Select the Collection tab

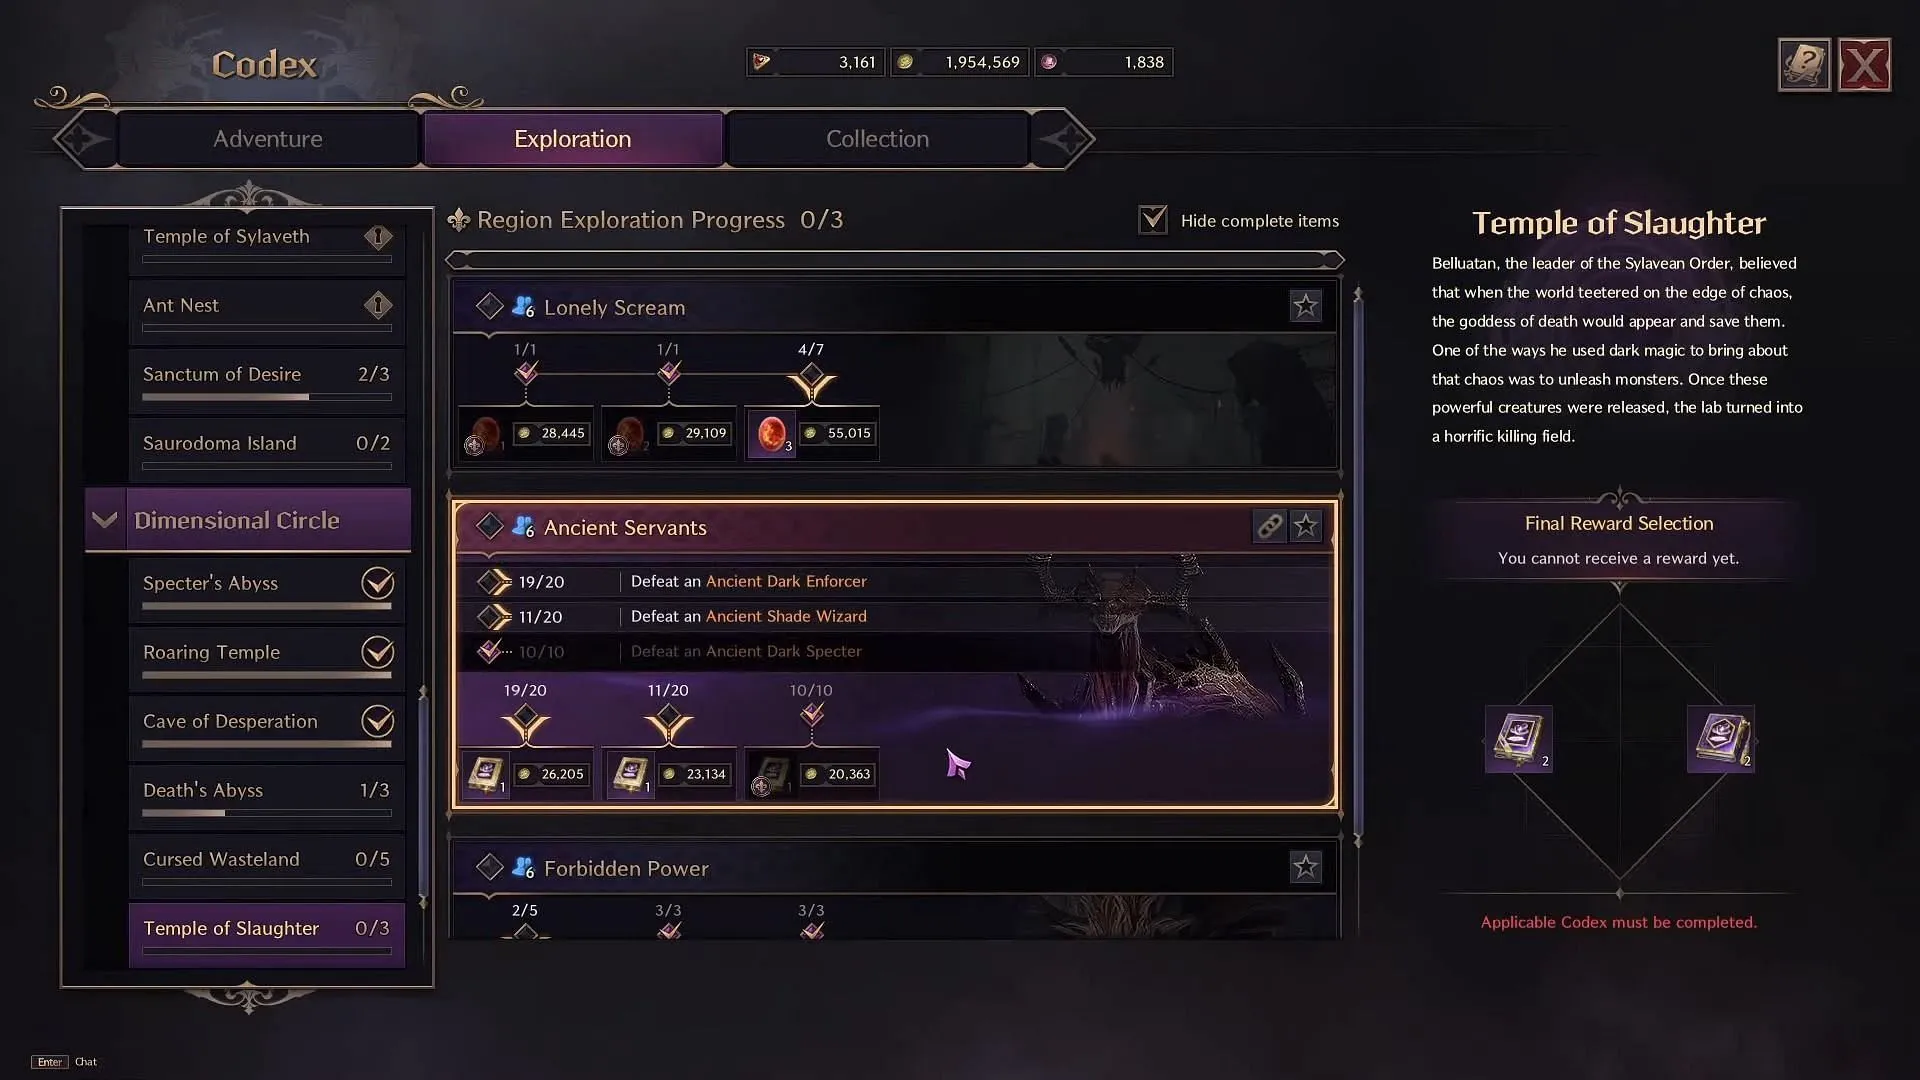[877, 138]
